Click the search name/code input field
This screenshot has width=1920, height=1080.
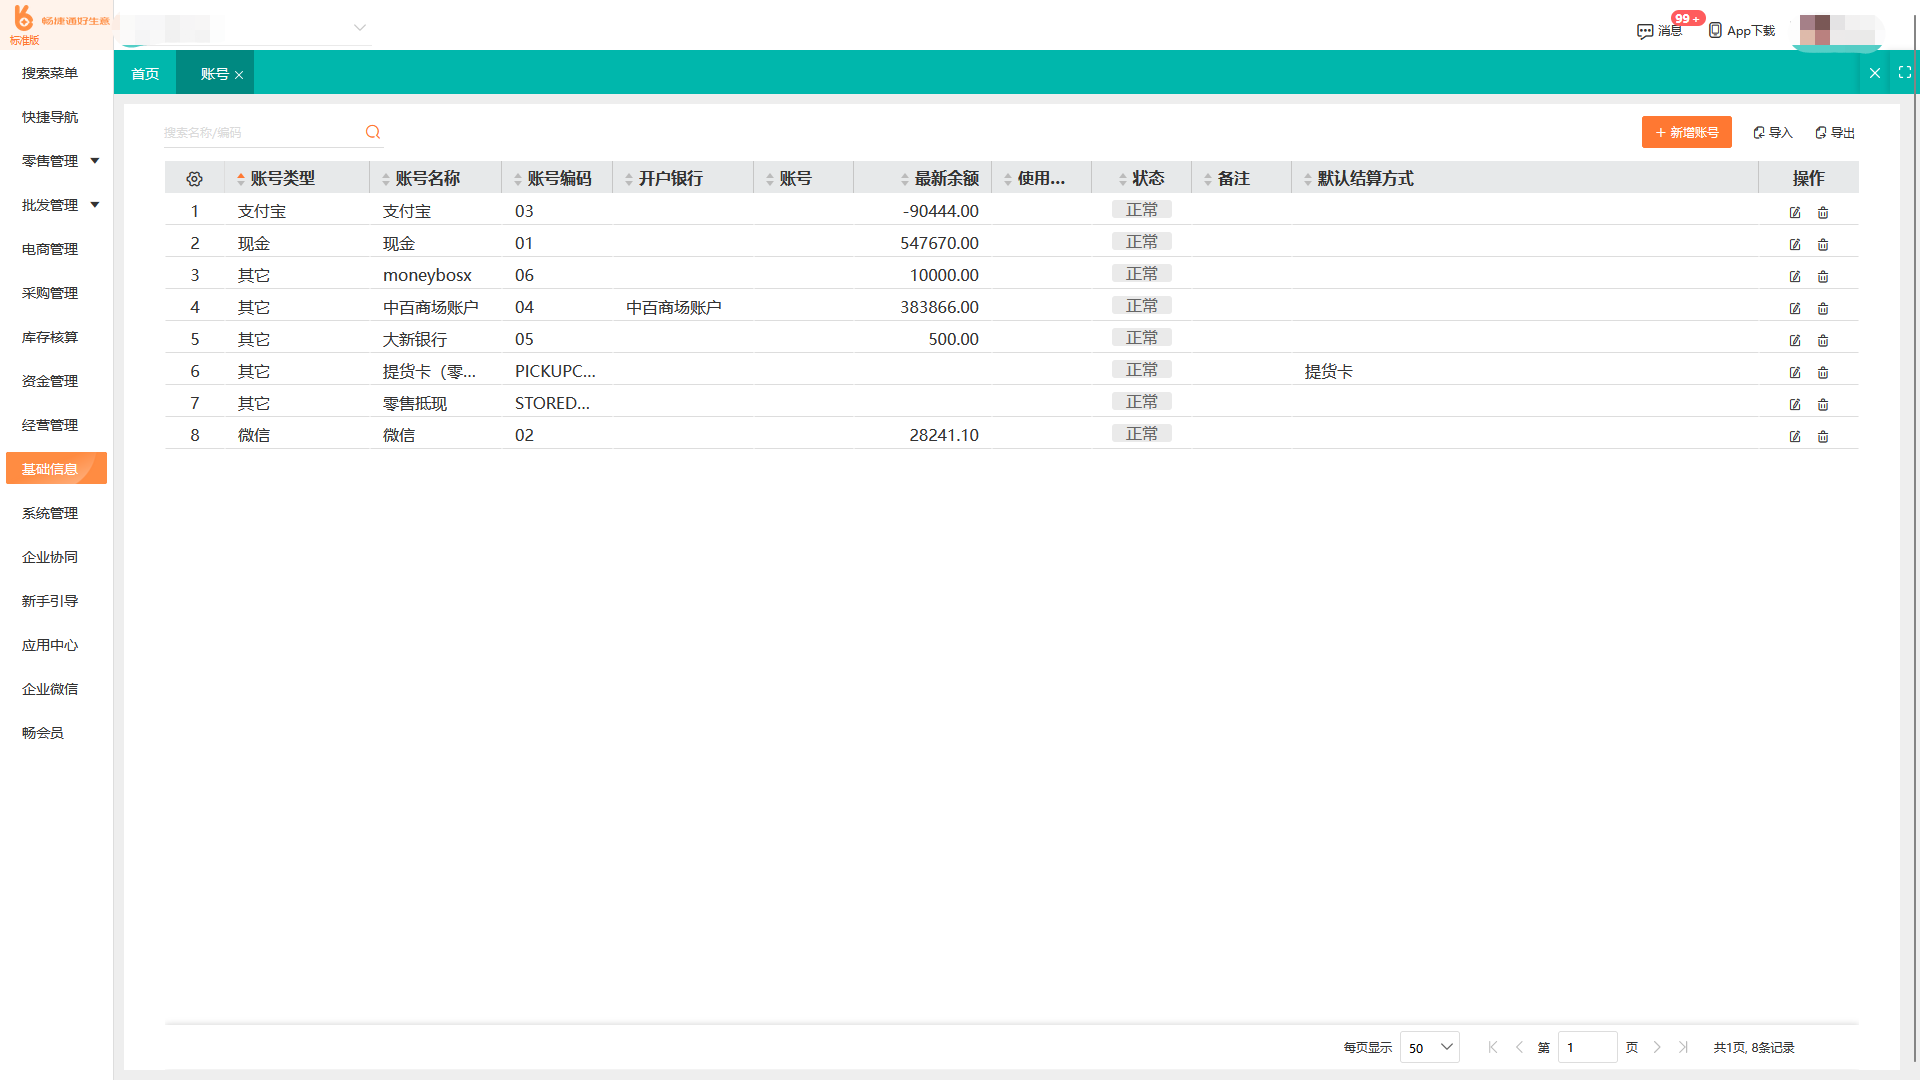pos(260,132)
